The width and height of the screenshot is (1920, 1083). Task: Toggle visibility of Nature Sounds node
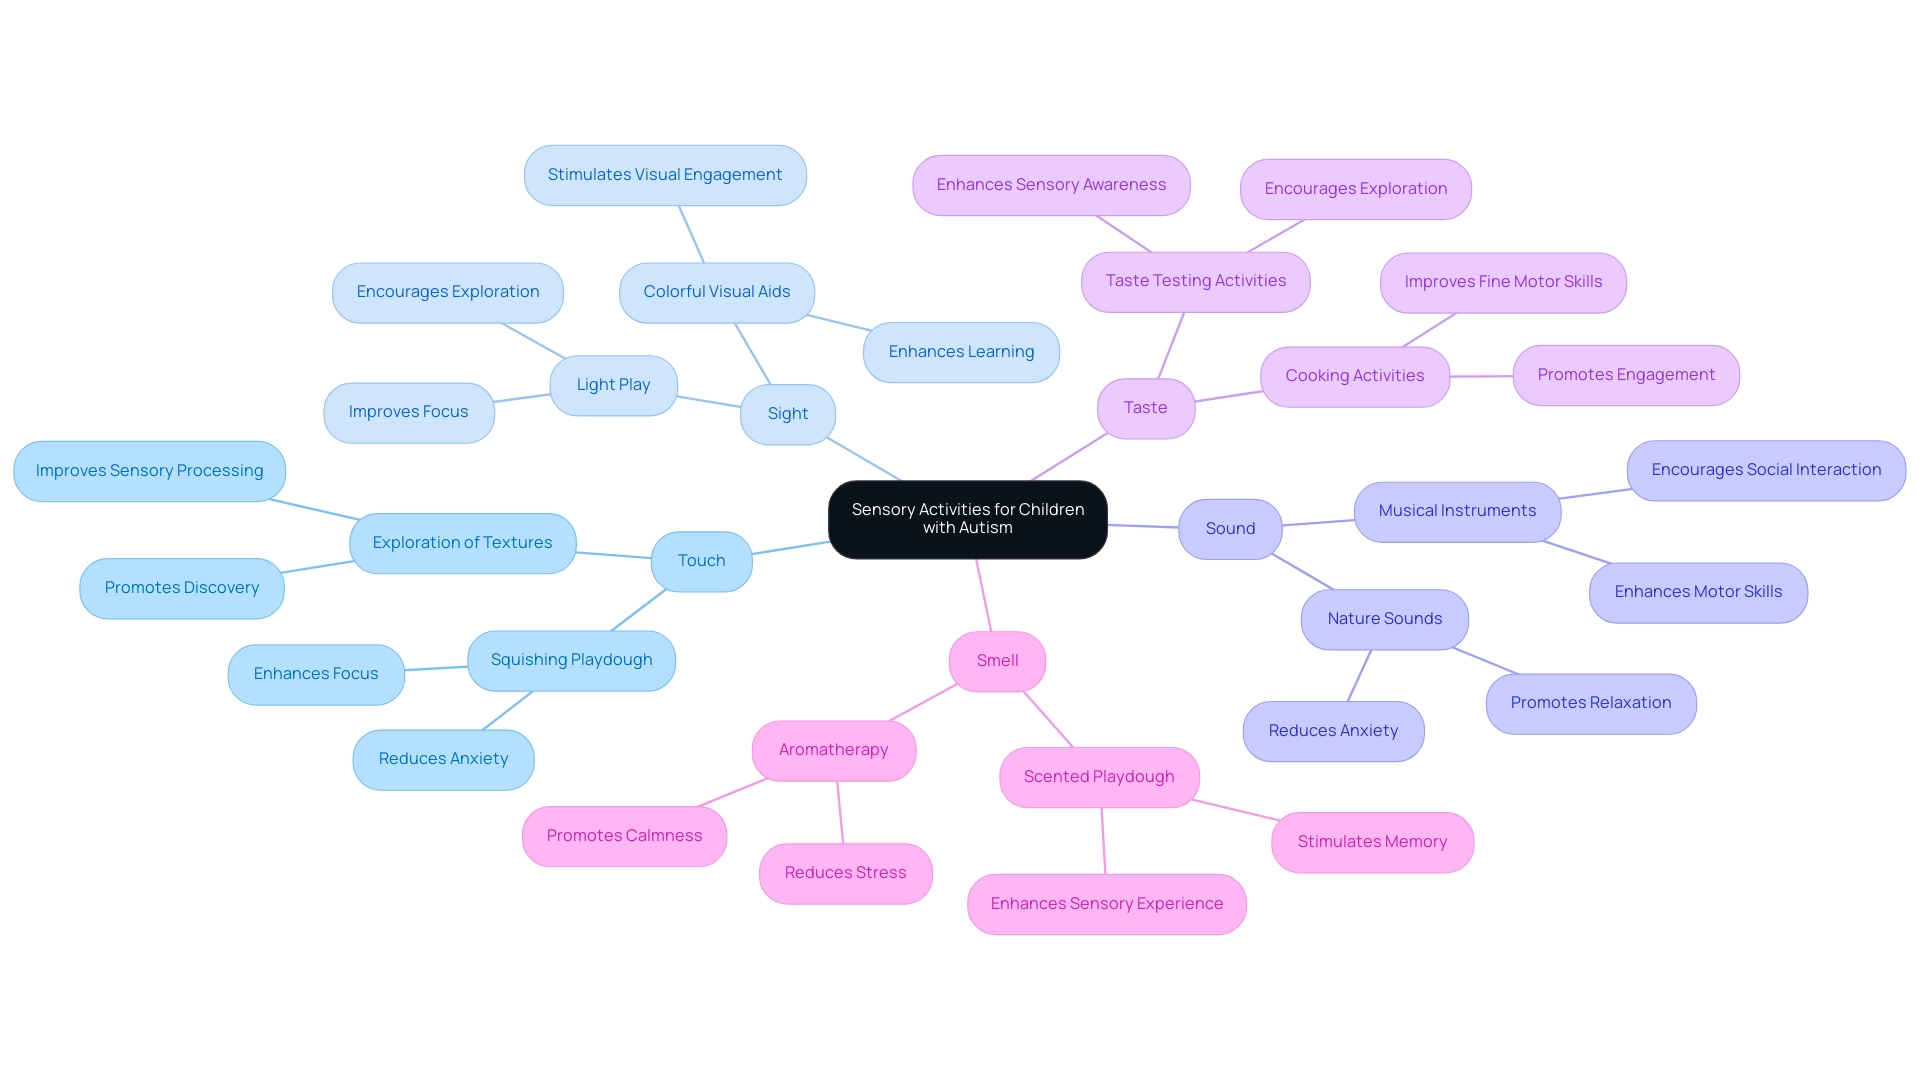1385,617
